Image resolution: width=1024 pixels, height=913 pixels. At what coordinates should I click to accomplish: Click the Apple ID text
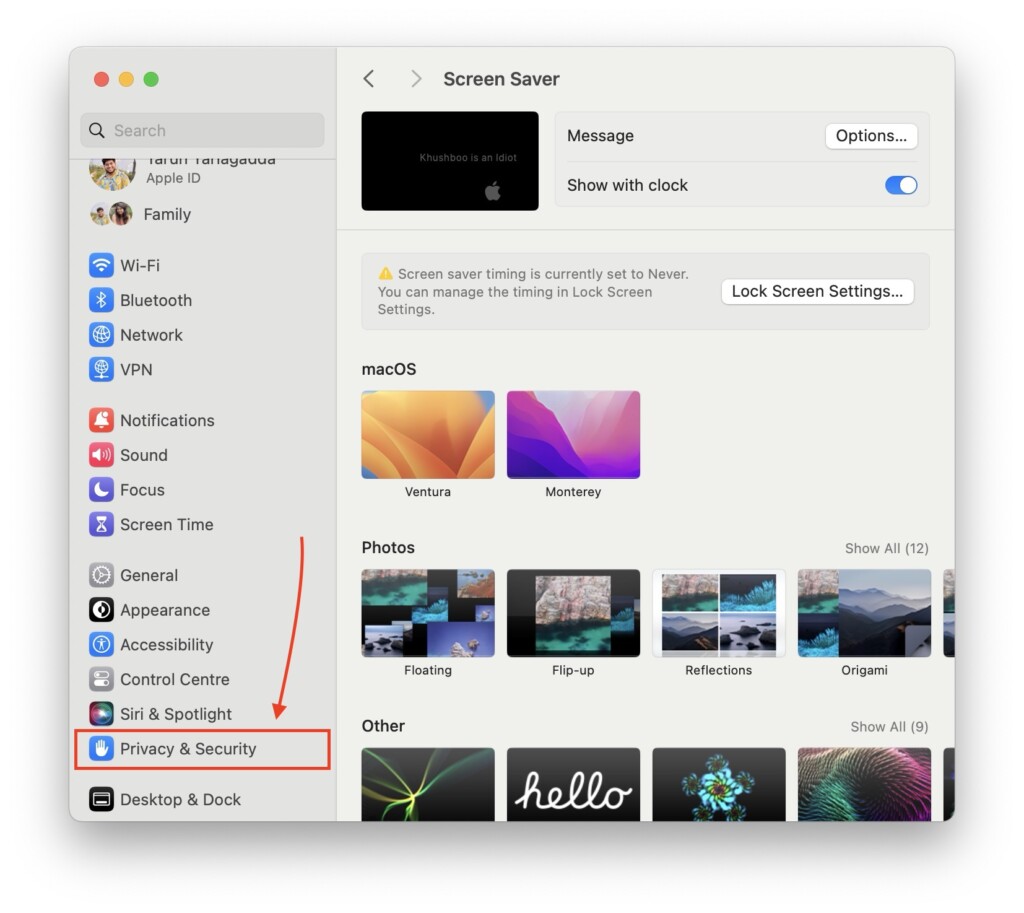point(173,178)
